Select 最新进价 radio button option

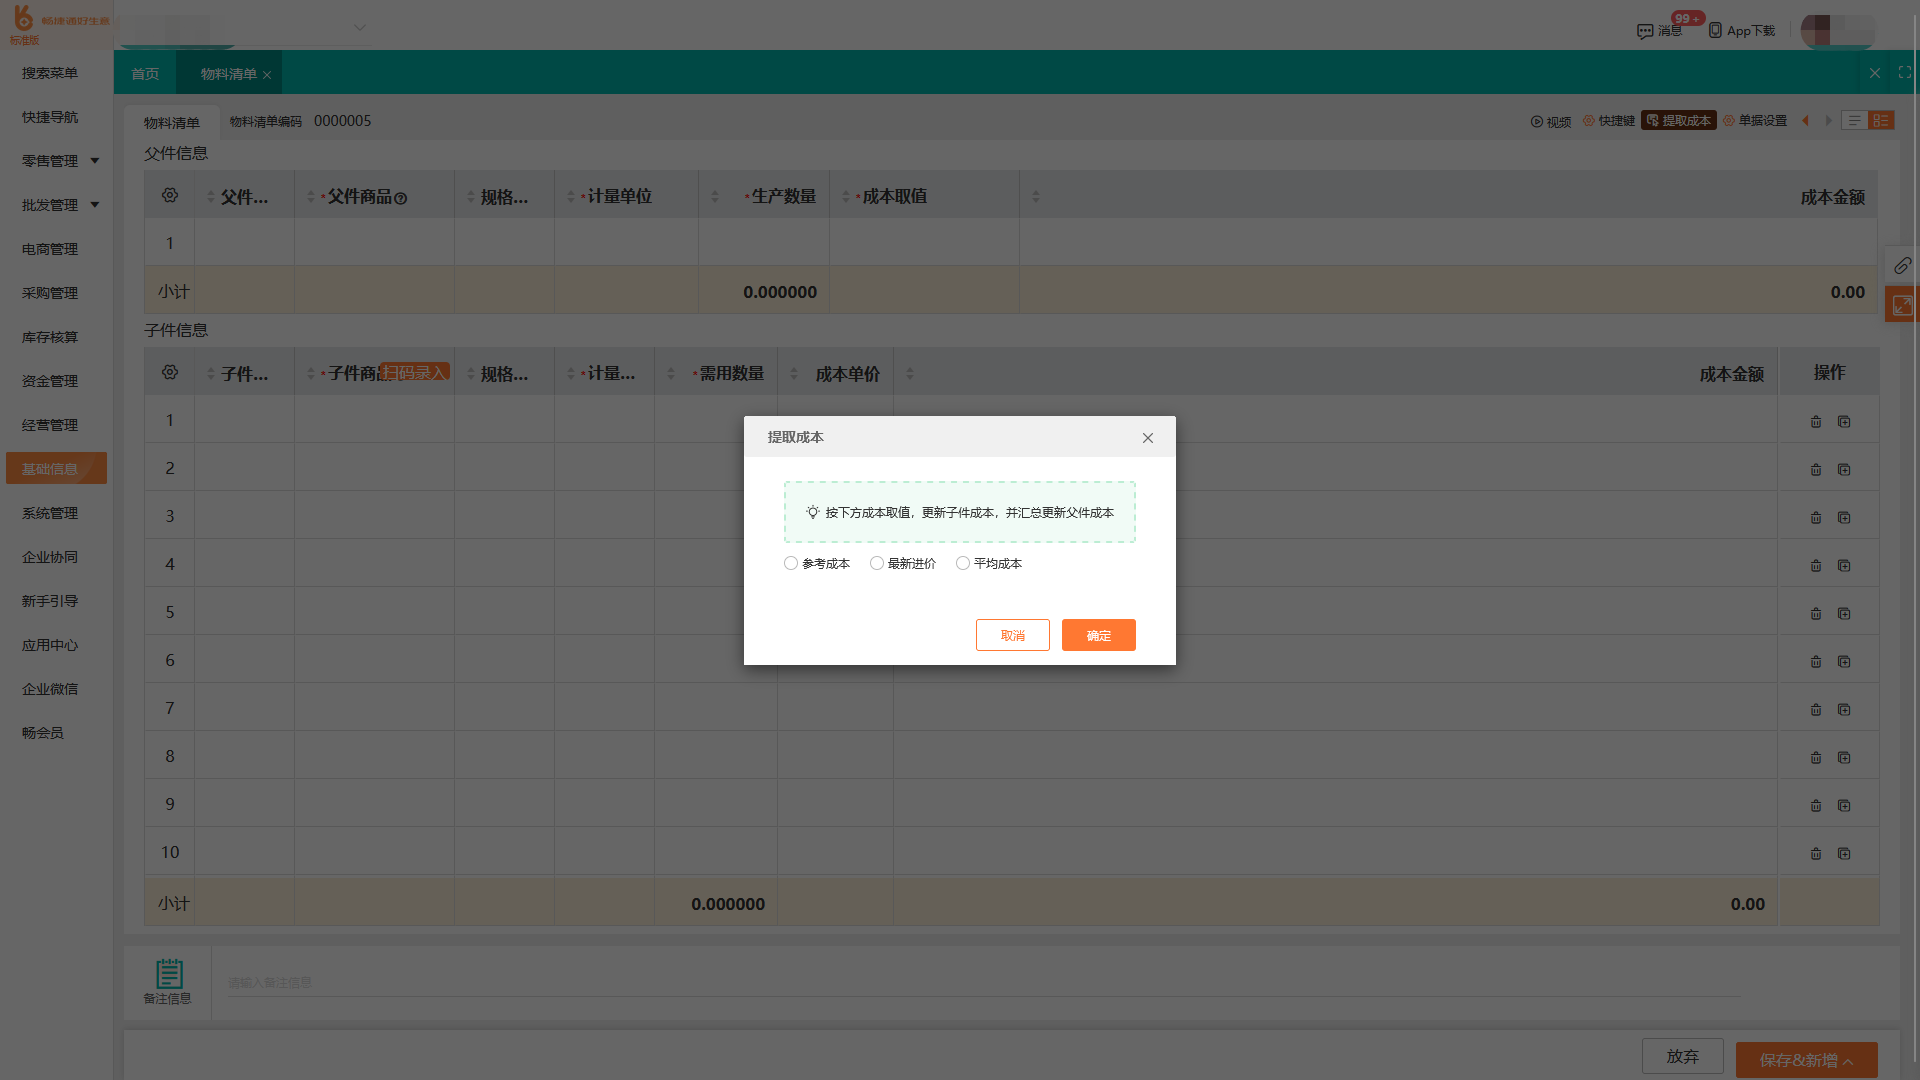tap(876, 563)
